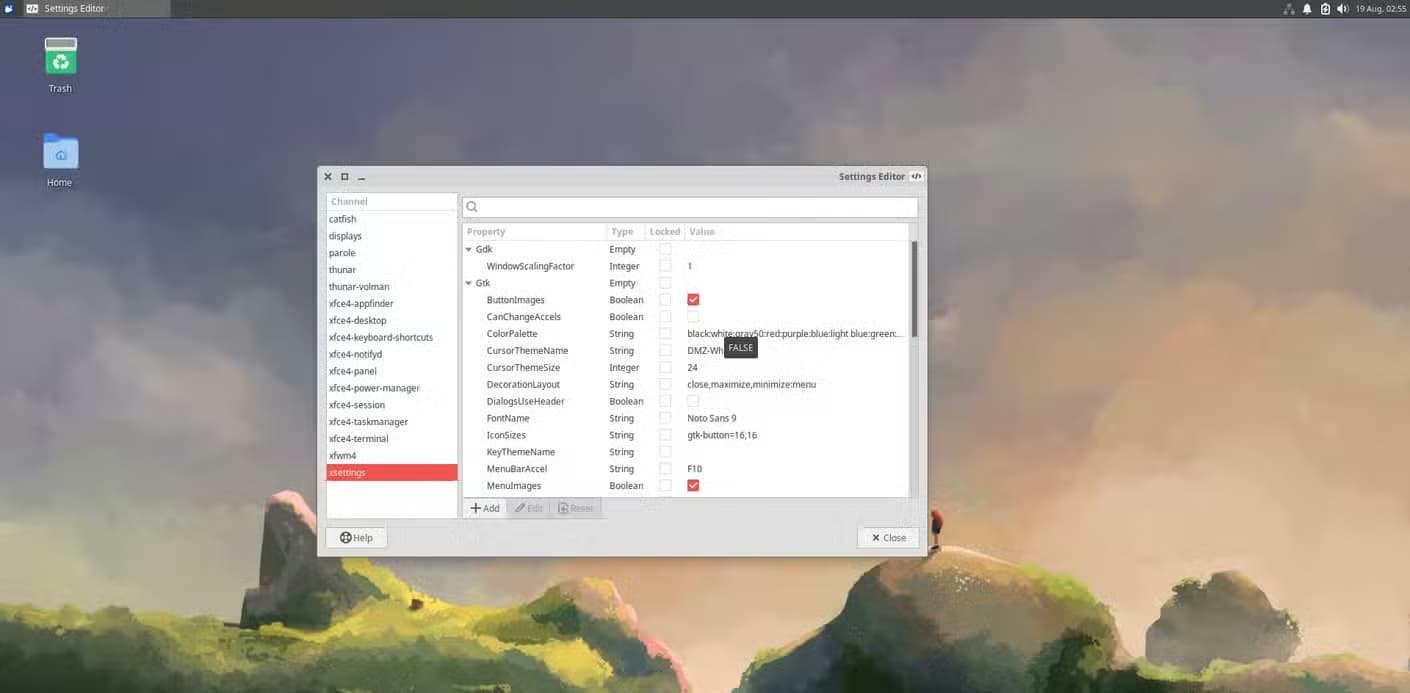Select the xfce4-terminal channel
The height and width of the screenshot is (693, 1410).
coord(391,438)
